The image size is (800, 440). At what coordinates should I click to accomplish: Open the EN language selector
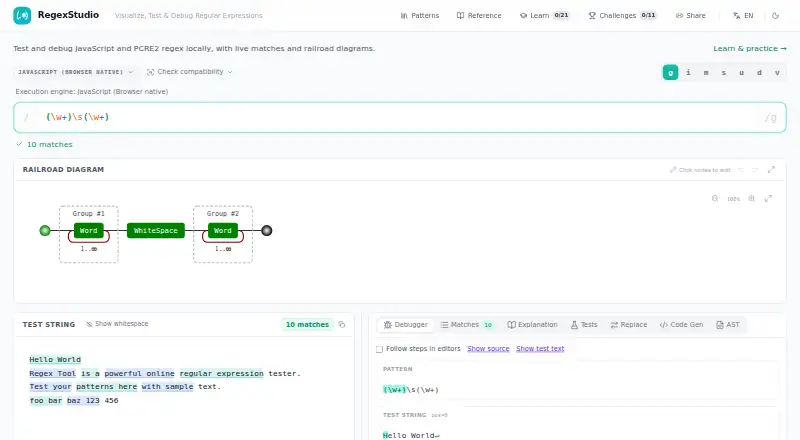[x=743, y=16]
